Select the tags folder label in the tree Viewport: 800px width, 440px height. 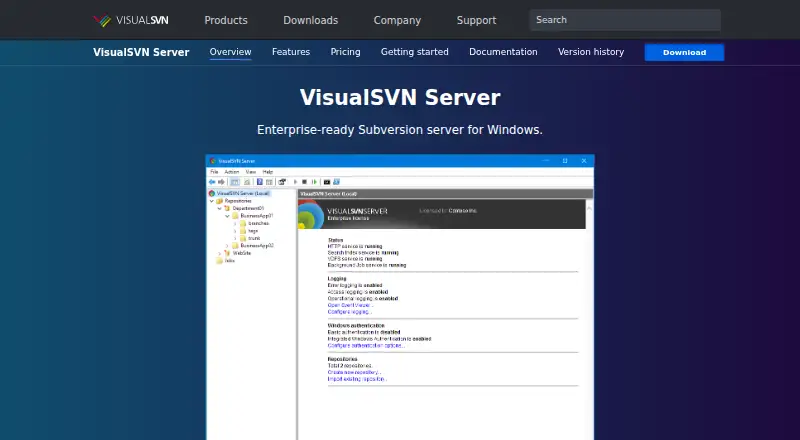pos(253,231)
